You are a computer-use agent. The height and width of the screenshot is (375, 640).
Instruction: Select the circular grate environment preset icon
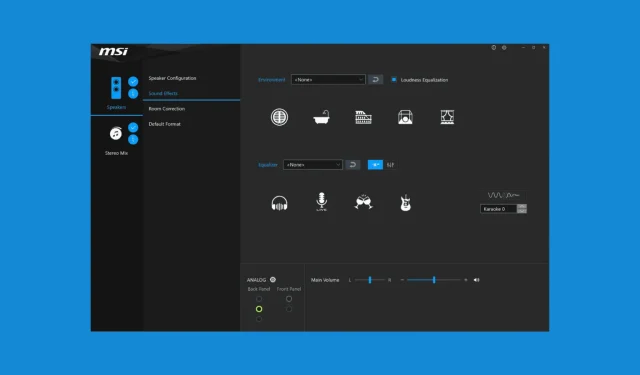coord(279,117)
